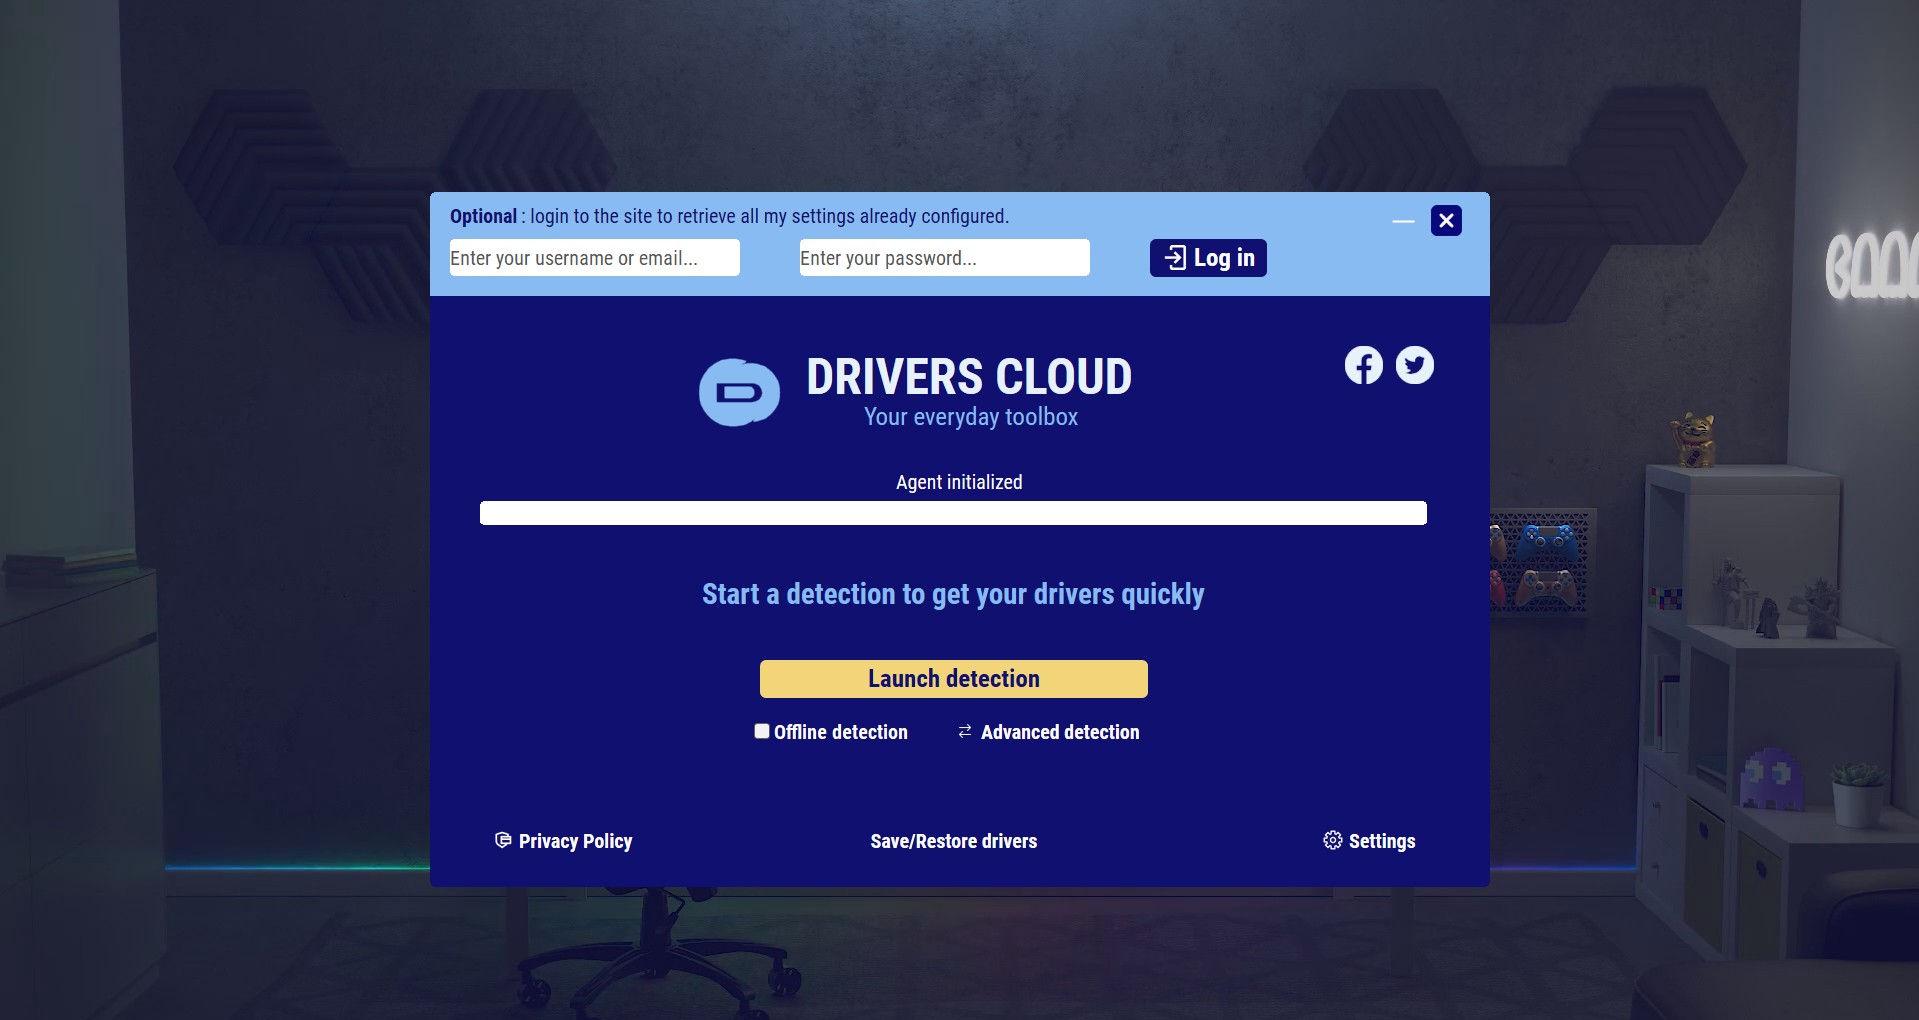Click the DriversCloud logo

click(738, 392)
